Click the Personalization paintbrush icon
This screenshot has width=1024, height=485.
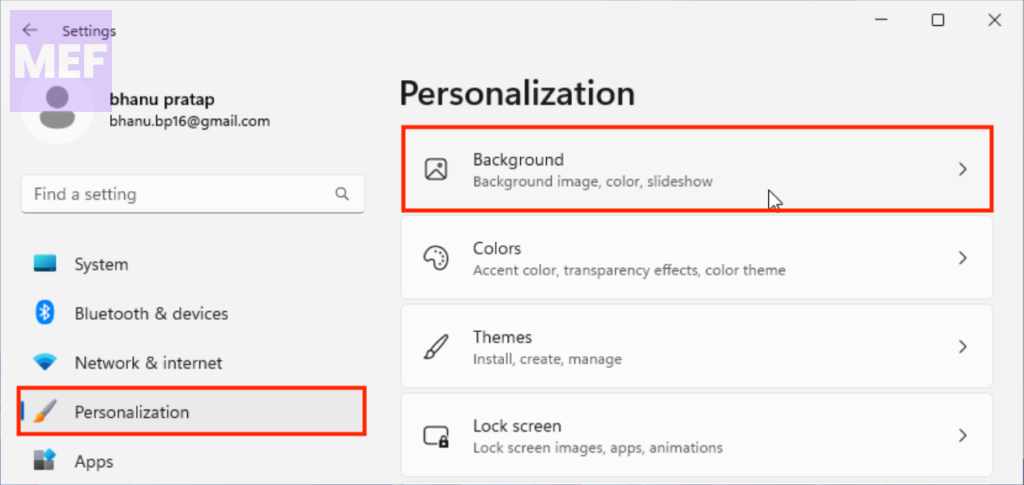[45, 412]
